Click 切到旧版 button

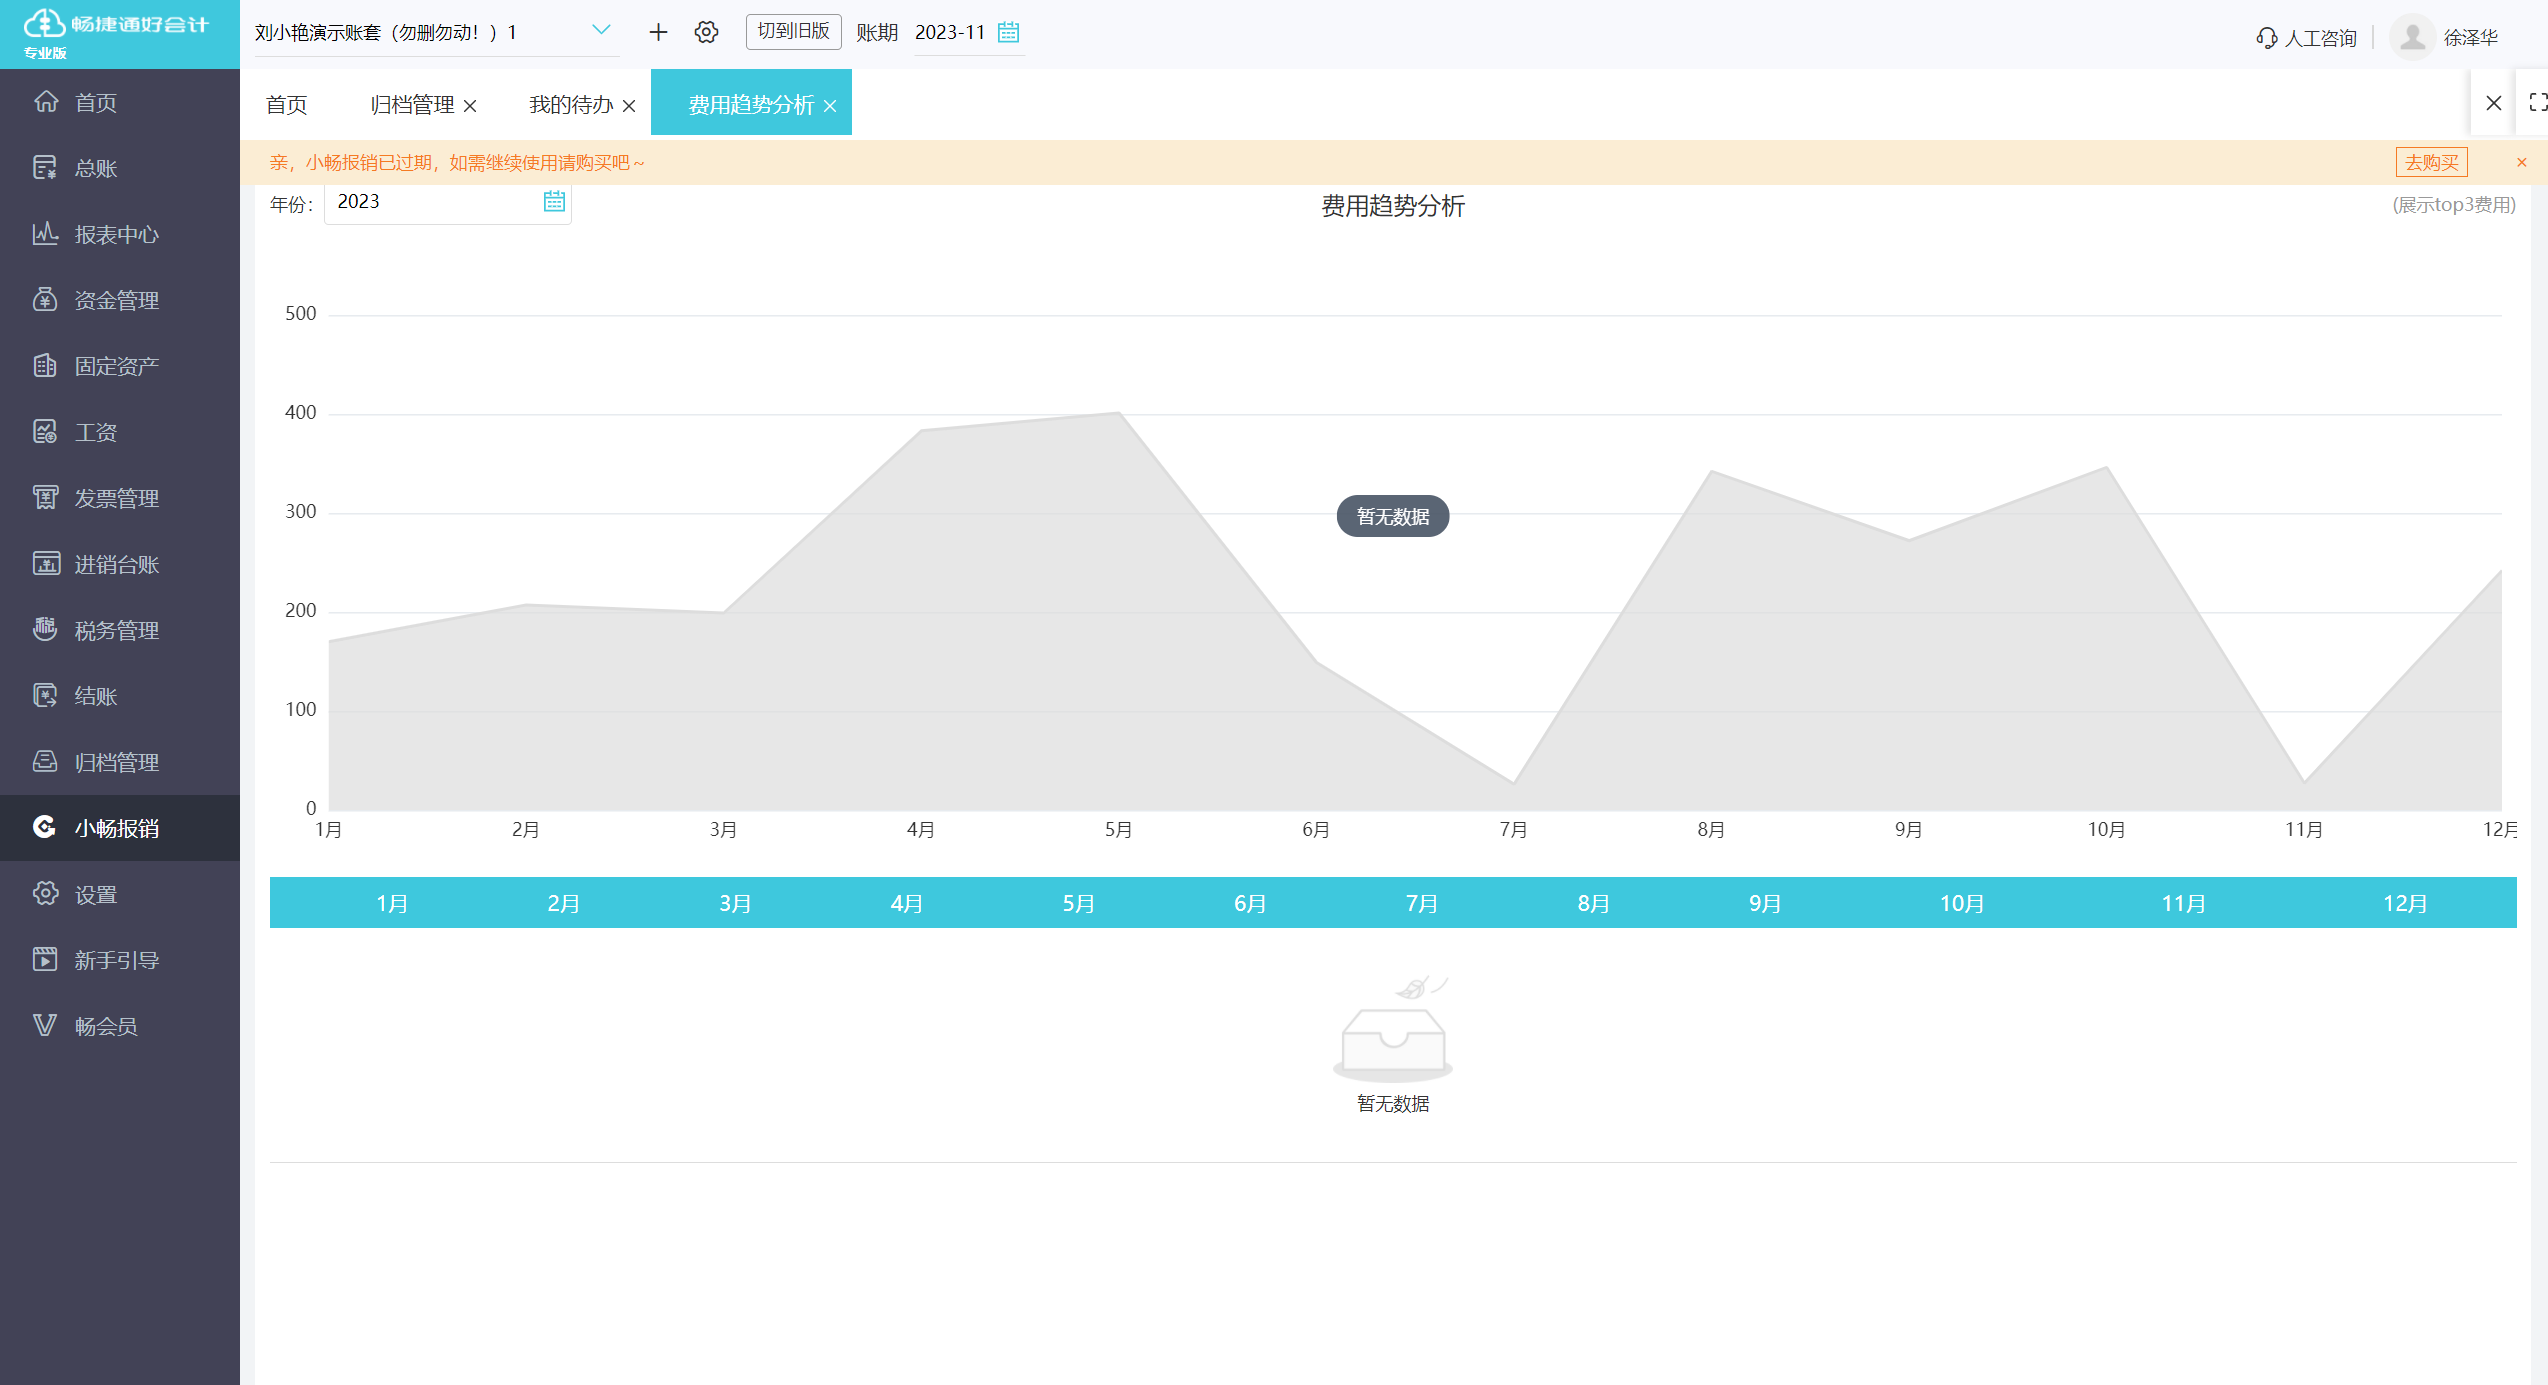pos(790,32)
